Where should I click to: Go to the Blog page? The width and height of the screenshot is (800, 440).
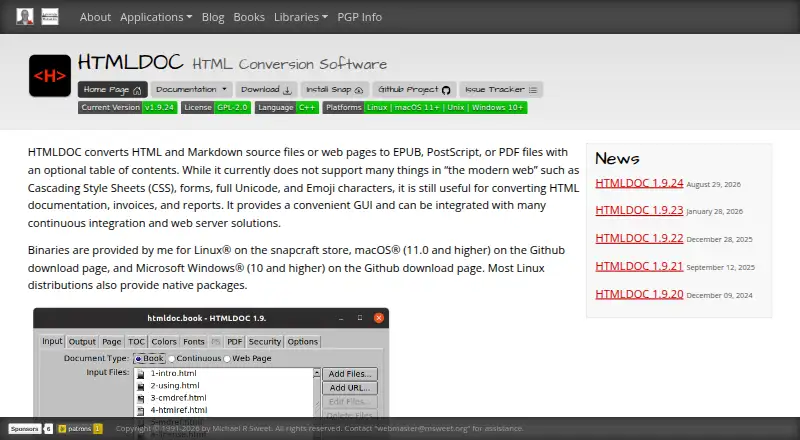click(213, 17)
